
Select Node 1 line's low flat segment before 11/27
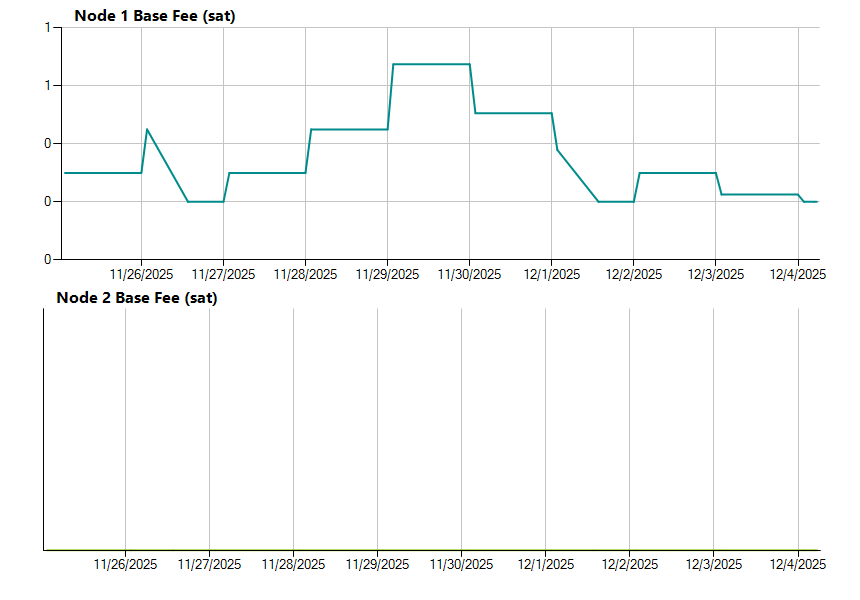click(x=205, y=202)
